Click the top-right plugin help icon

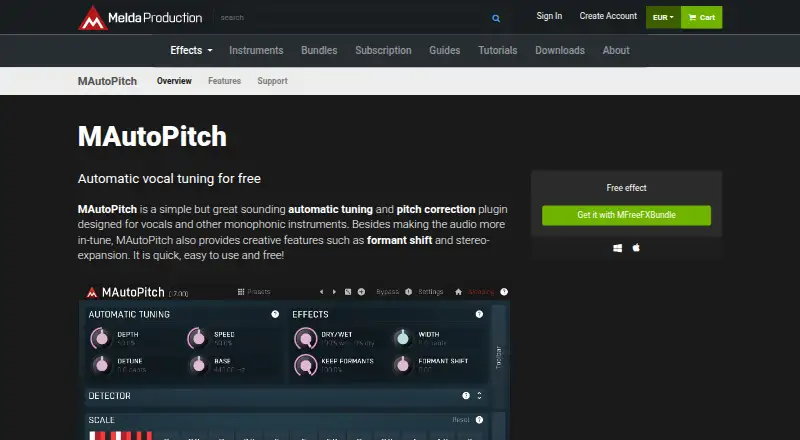(x=504, y=292)
